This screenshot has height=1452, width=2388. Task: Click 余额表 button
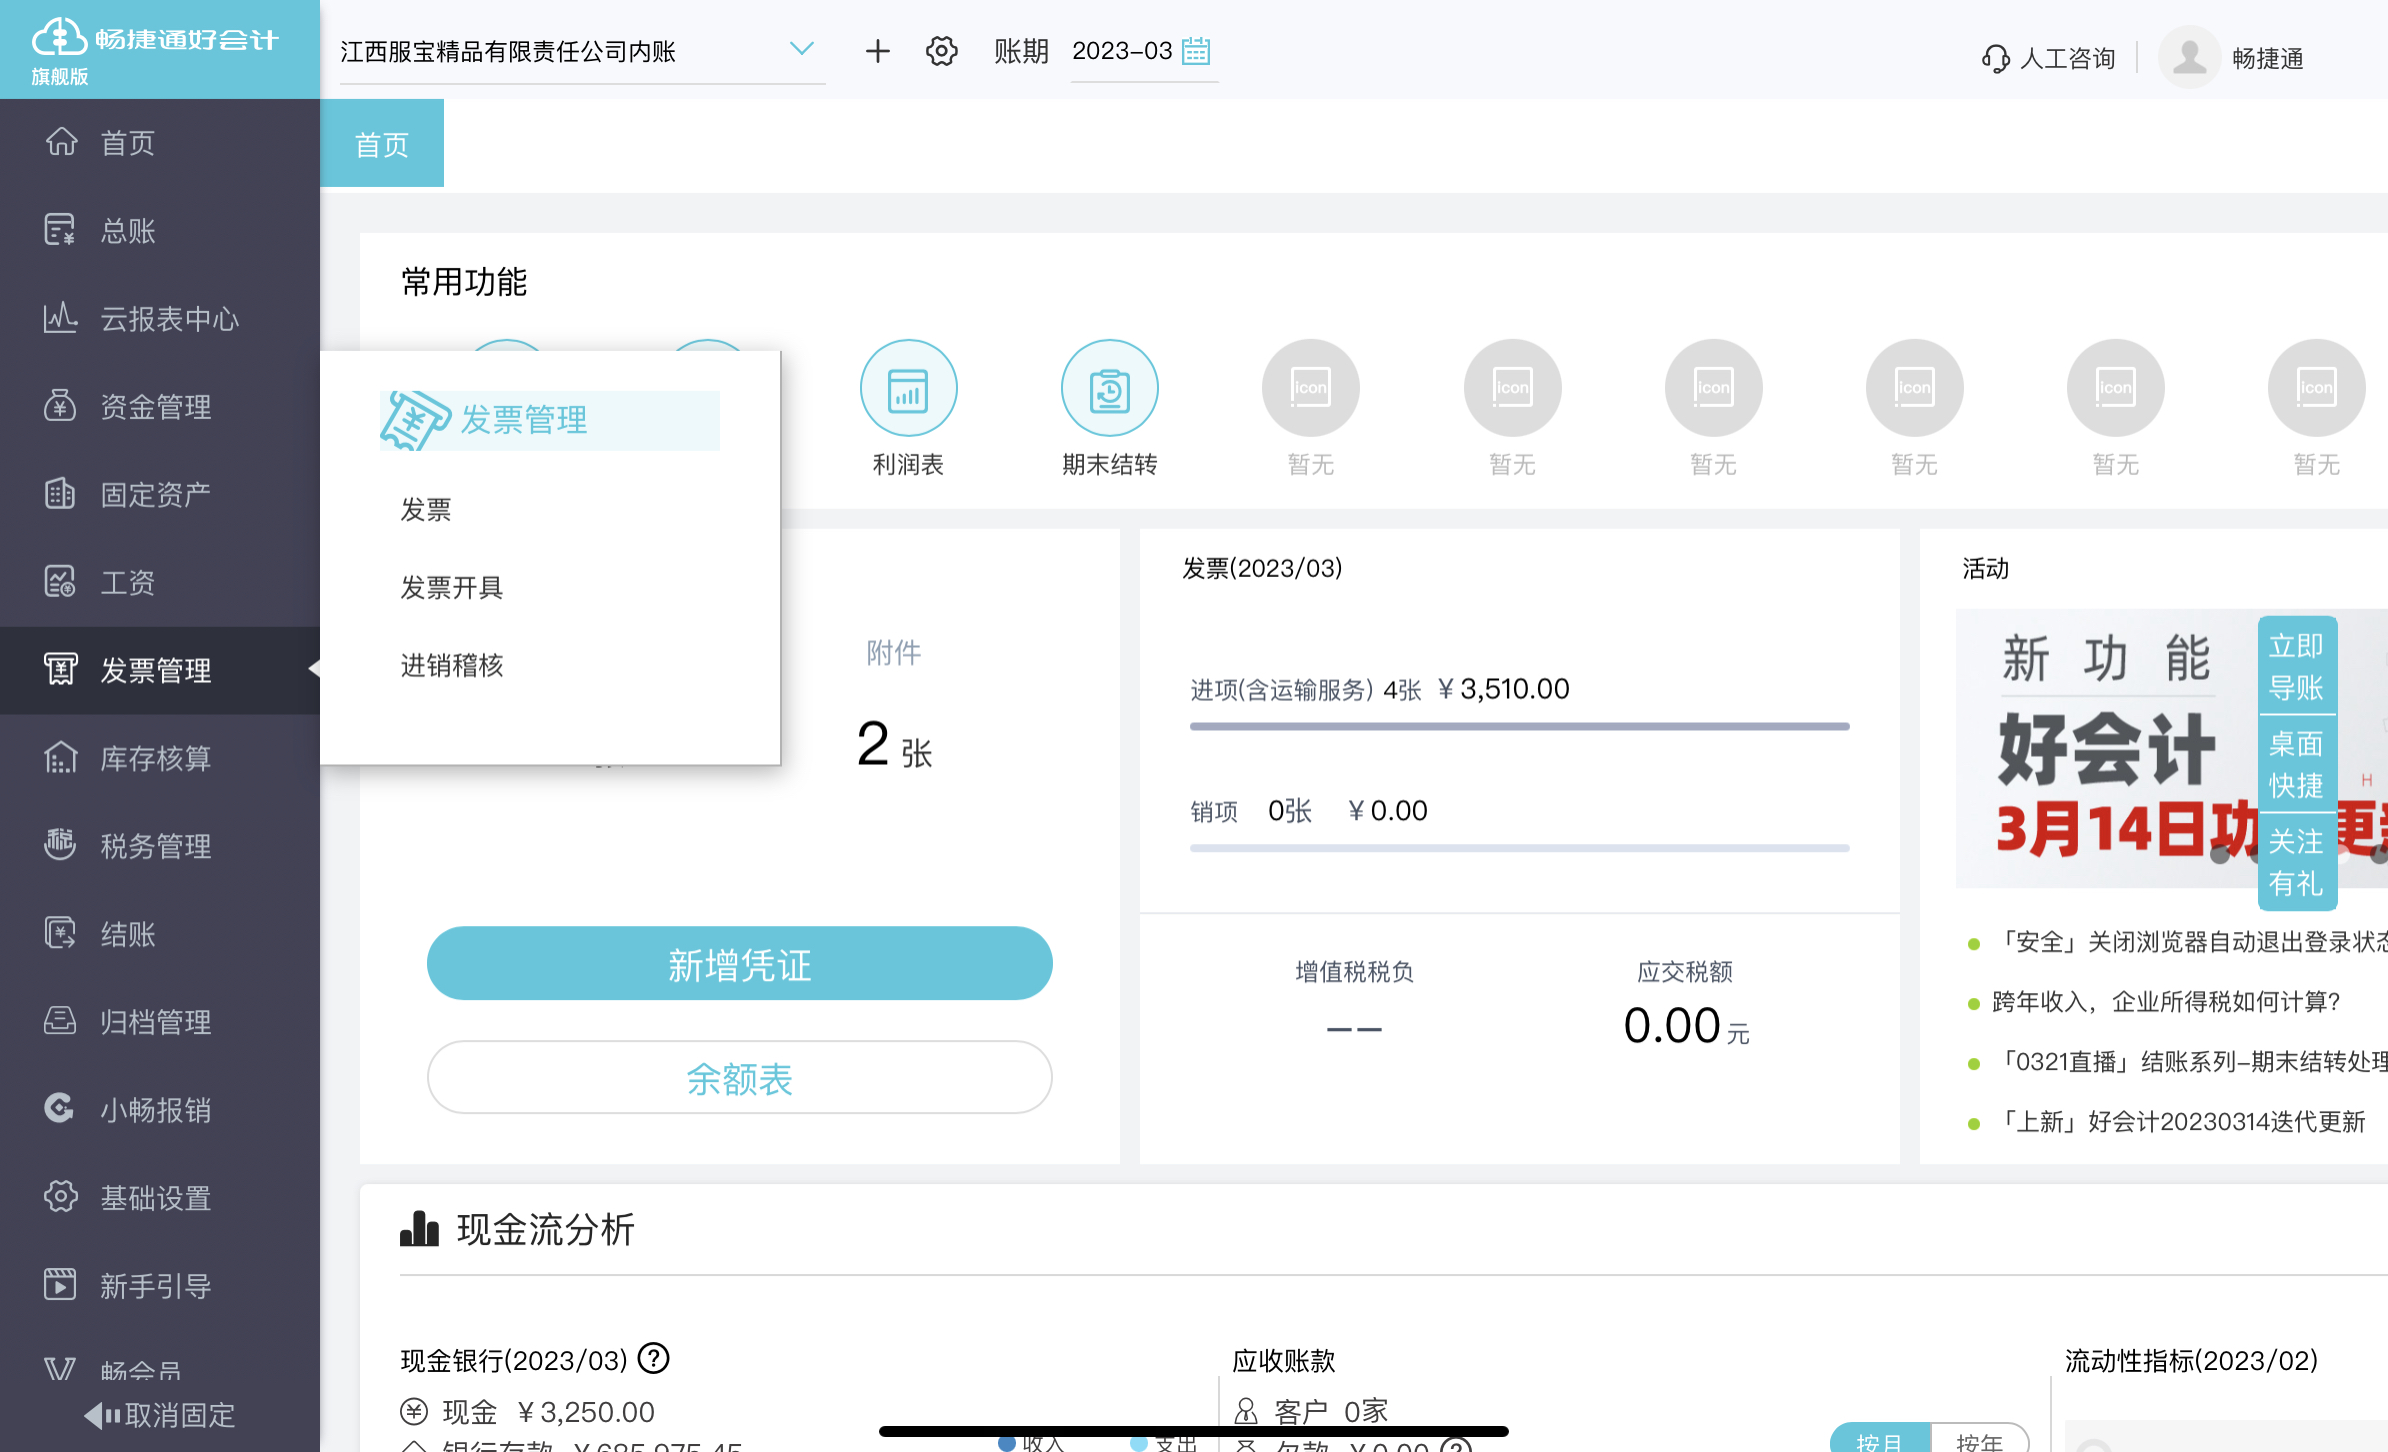[x=739, y=1077]
